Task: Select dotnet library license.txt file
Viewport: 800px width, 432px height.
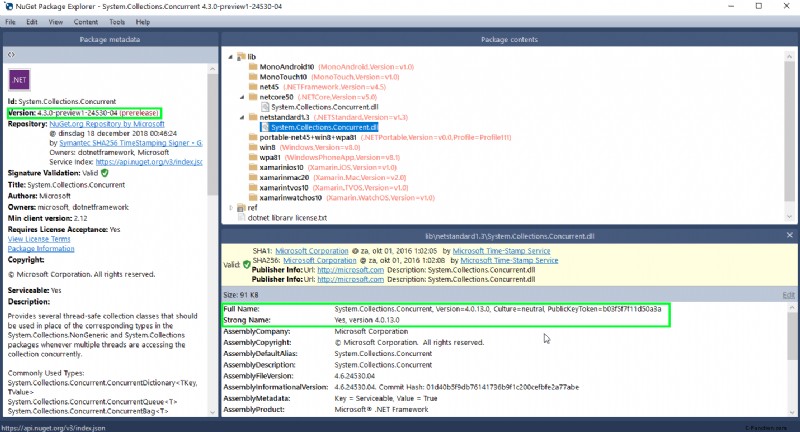Action: click(281, 218)
